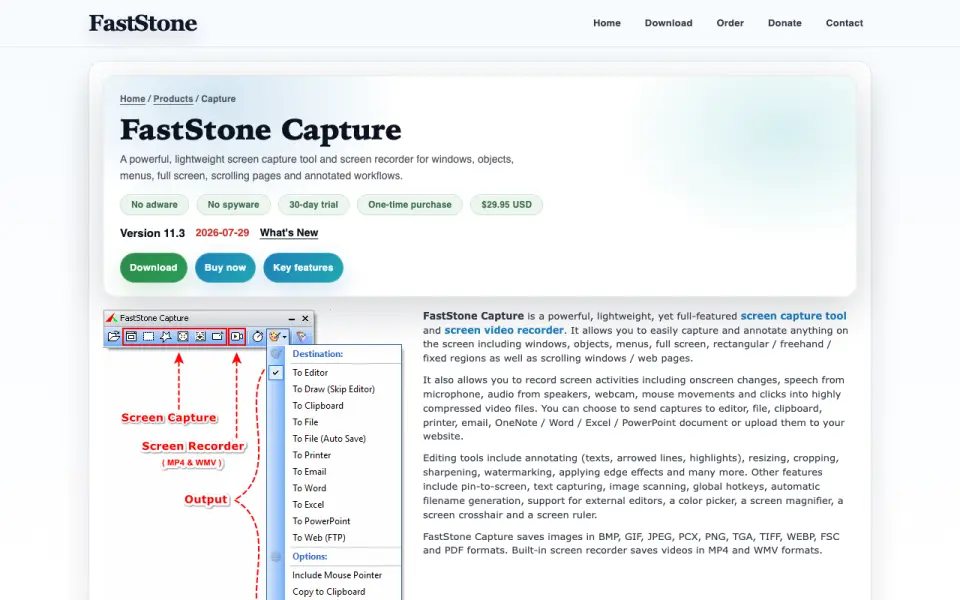This screenshot has height=600, width=960.
Task: Choose To Excel destination
Action: pos(334,504)
